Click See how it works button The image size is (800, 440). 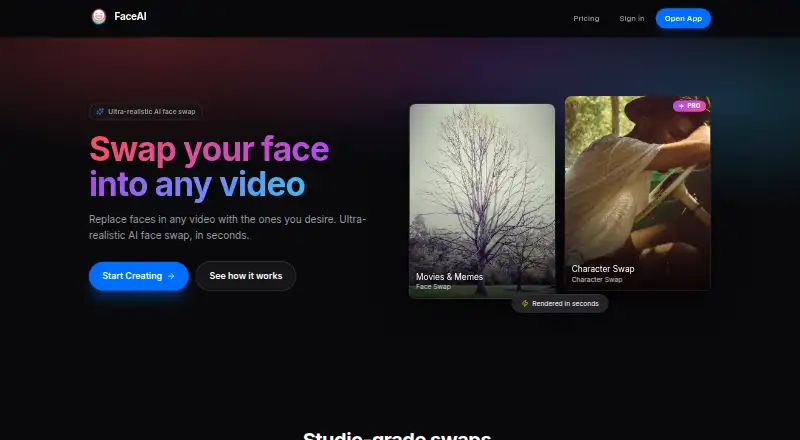click(246, 276)
